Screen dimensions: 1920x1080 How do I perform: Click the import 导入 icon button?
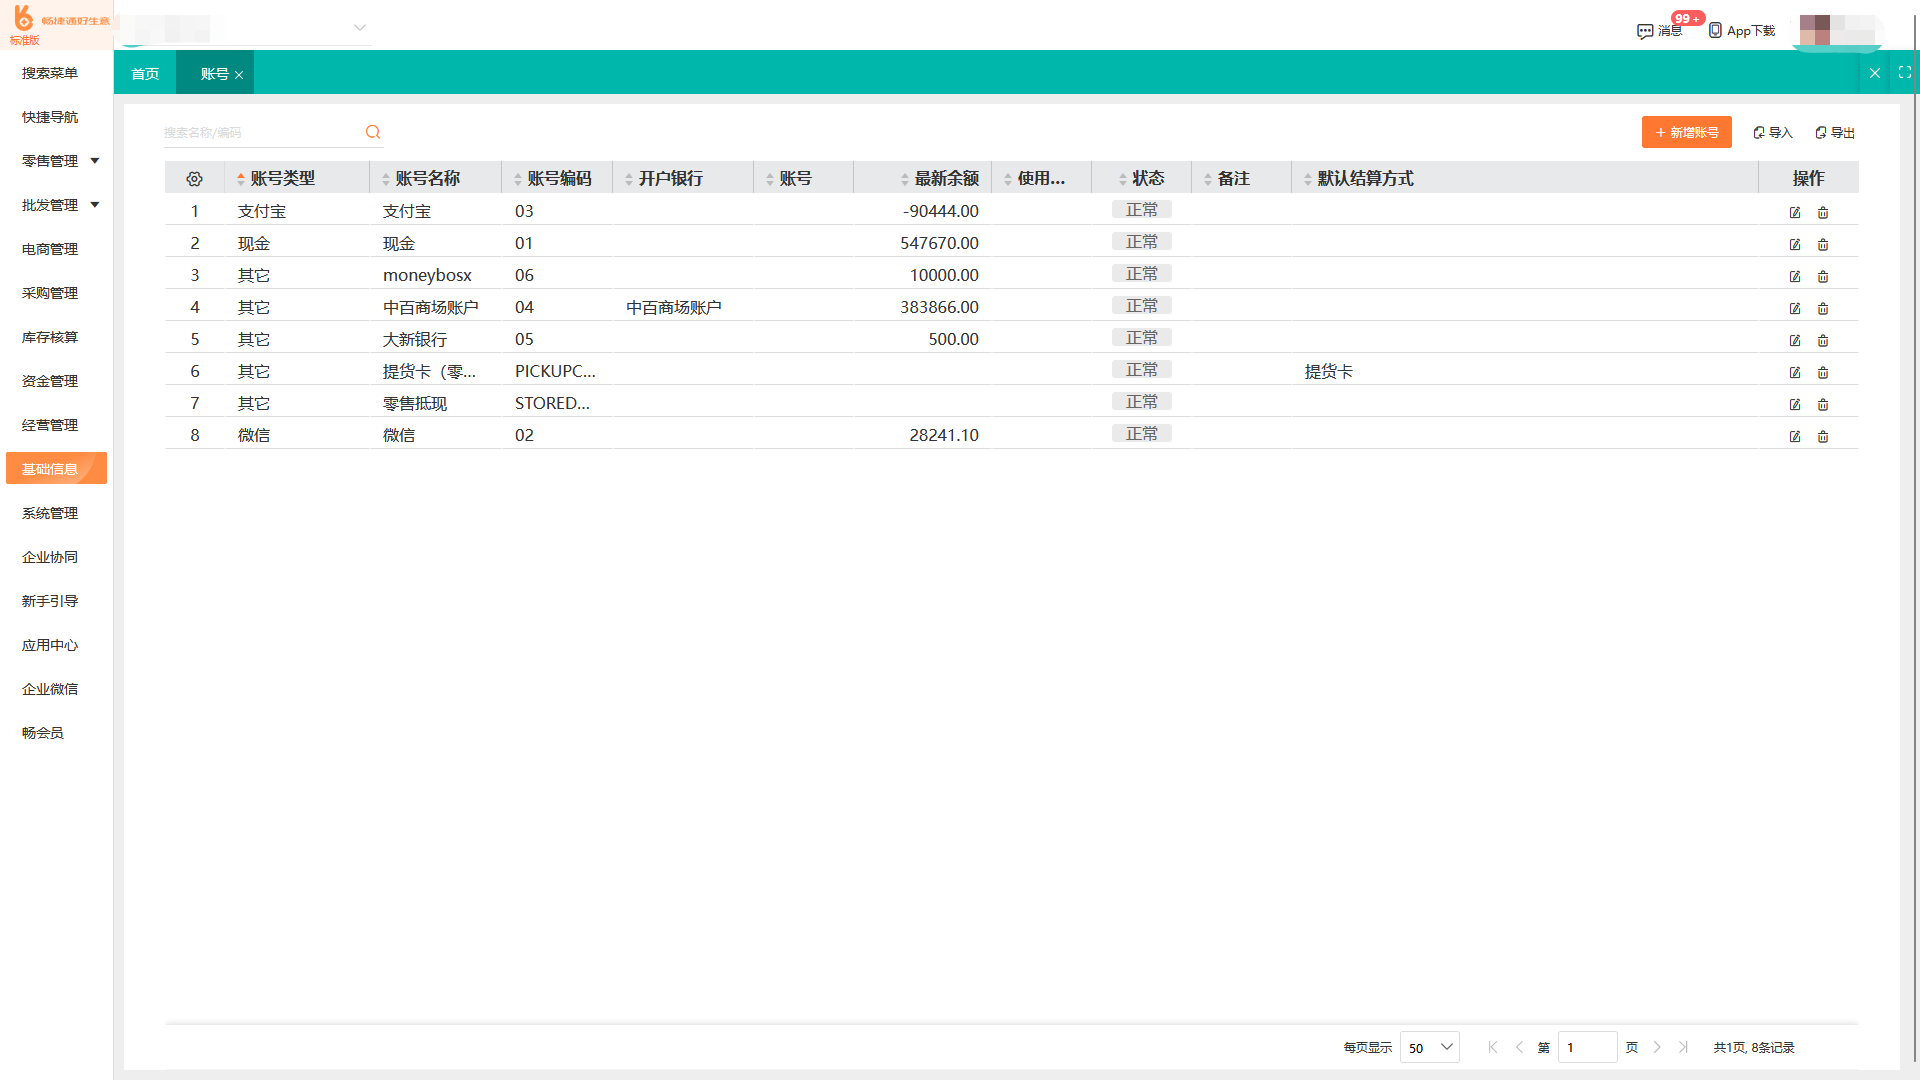point(1774,132)
